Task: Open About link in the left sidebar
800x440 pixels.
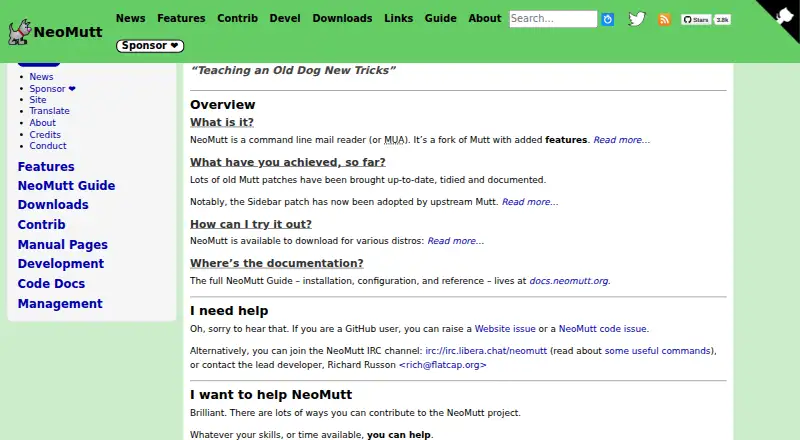Action: [x=42, y=123]
